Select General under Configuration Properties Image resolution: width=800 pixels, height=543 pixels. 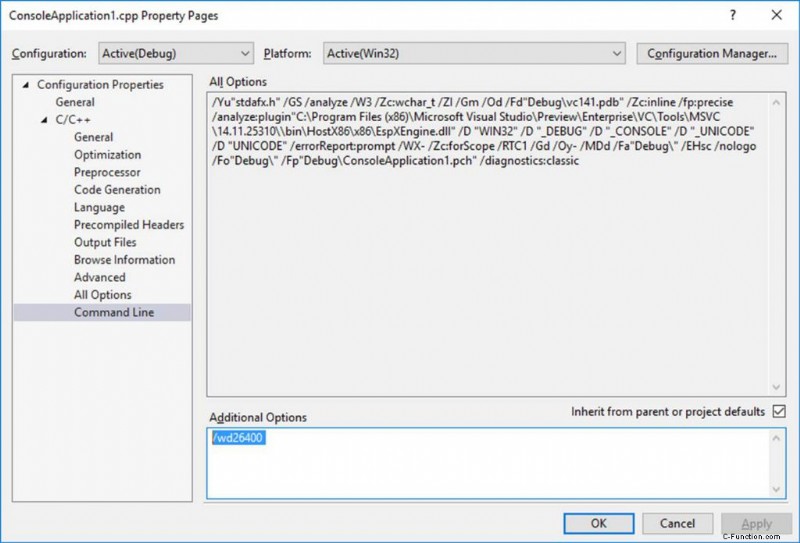coord(75,102)
